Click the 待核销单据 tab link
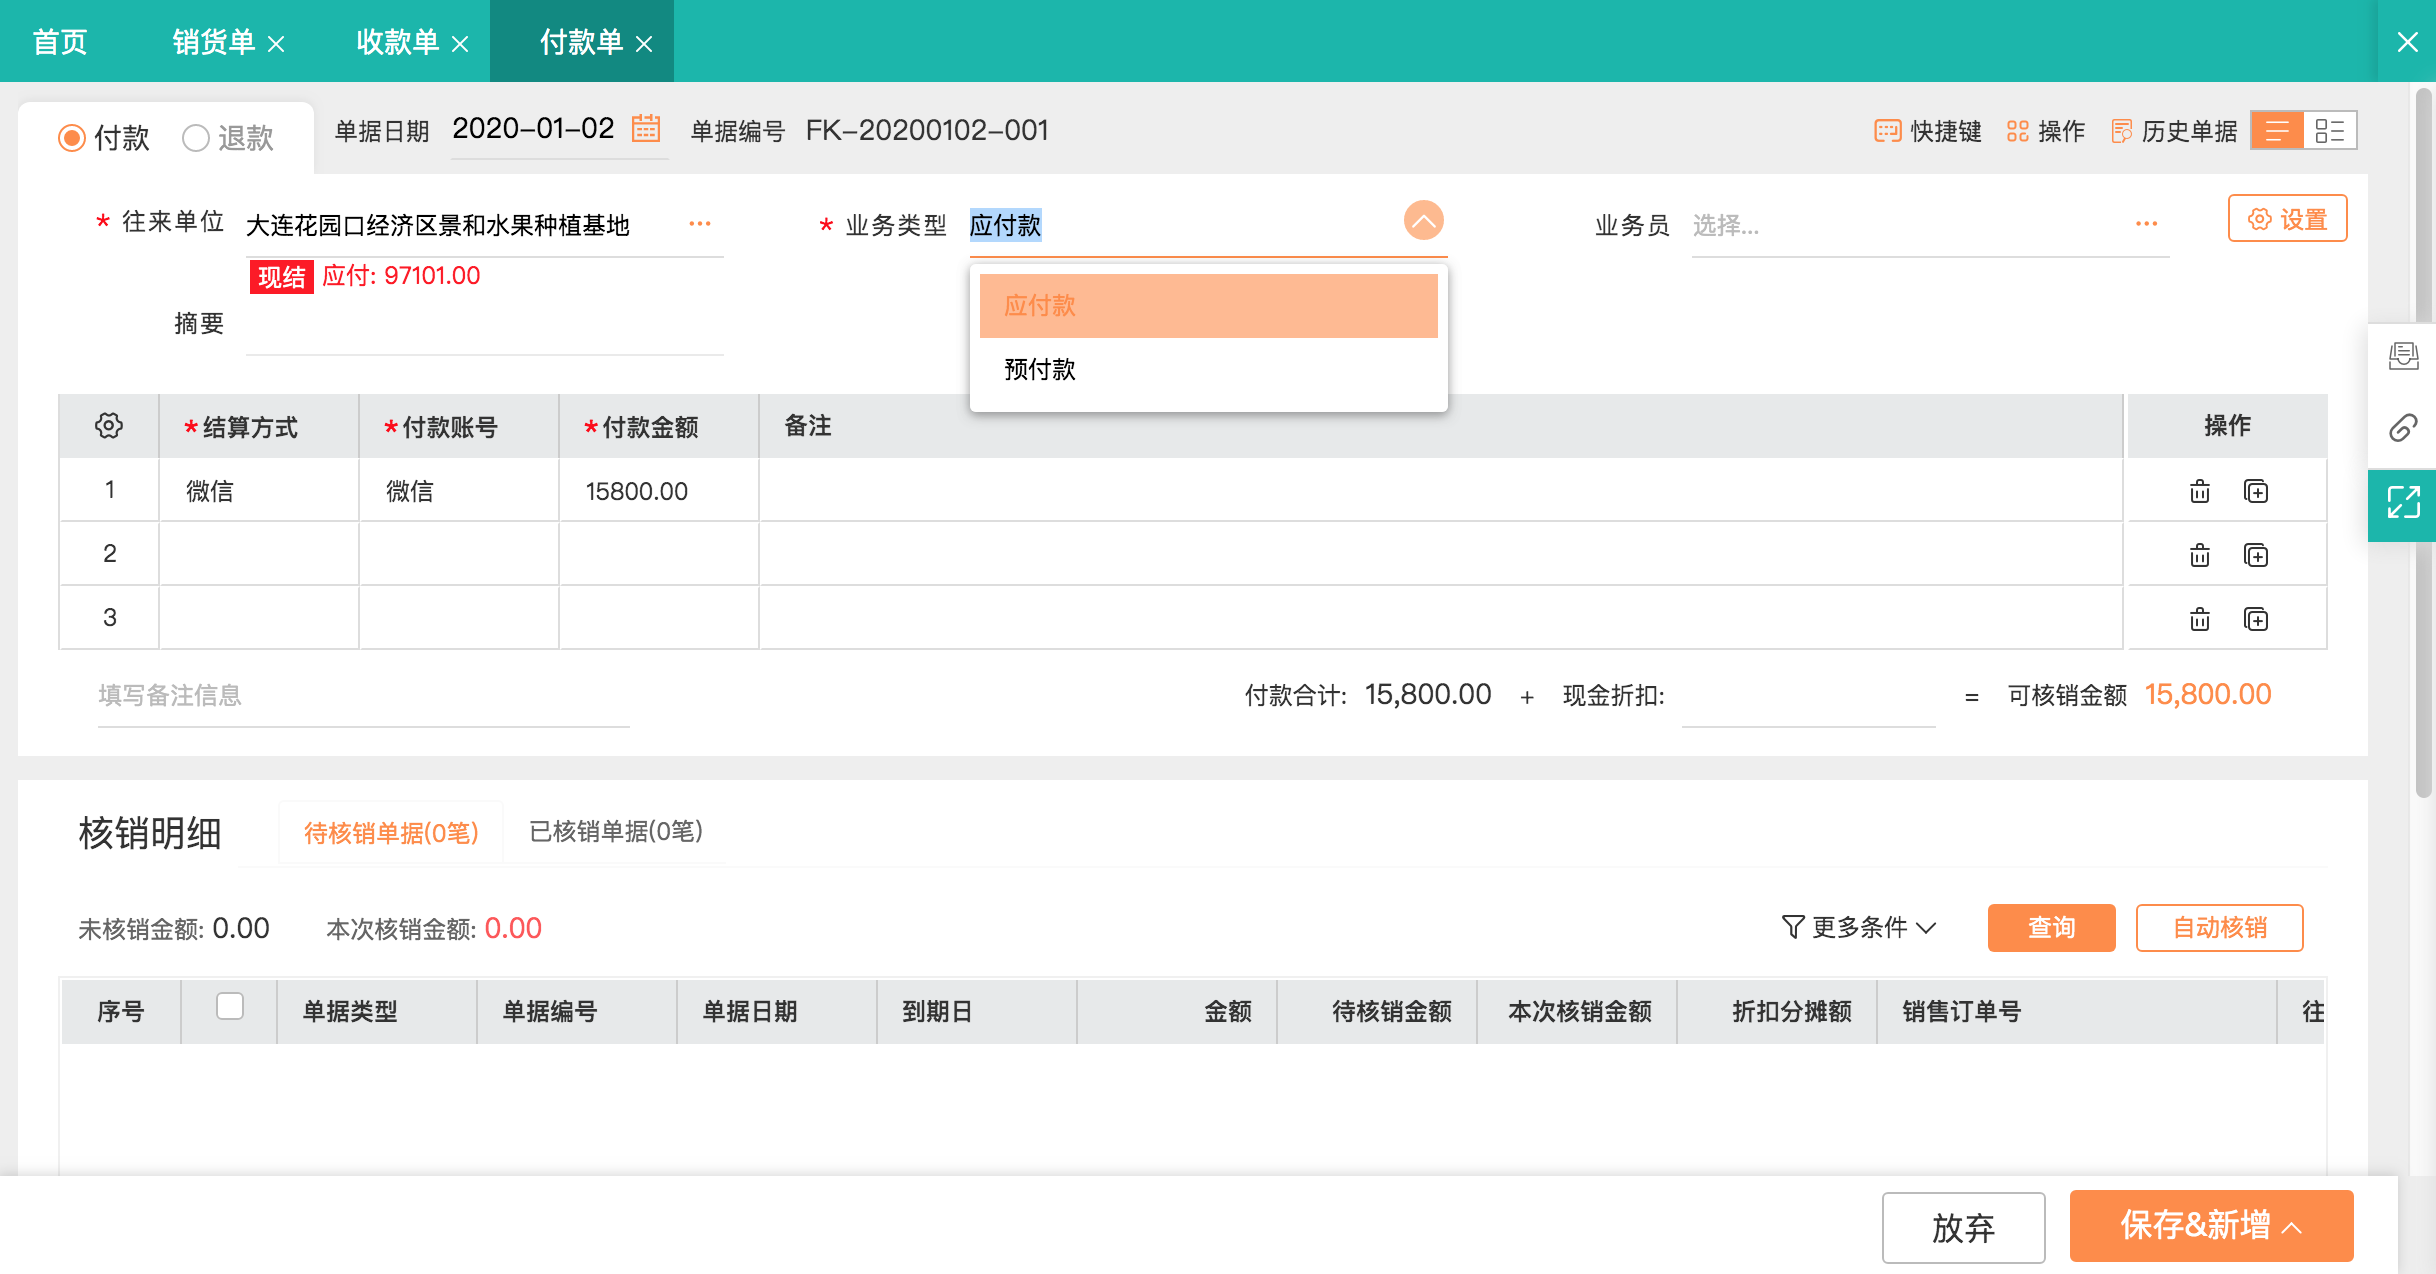The height and width of the screenshot is (1274, 2436). (369, 831)
